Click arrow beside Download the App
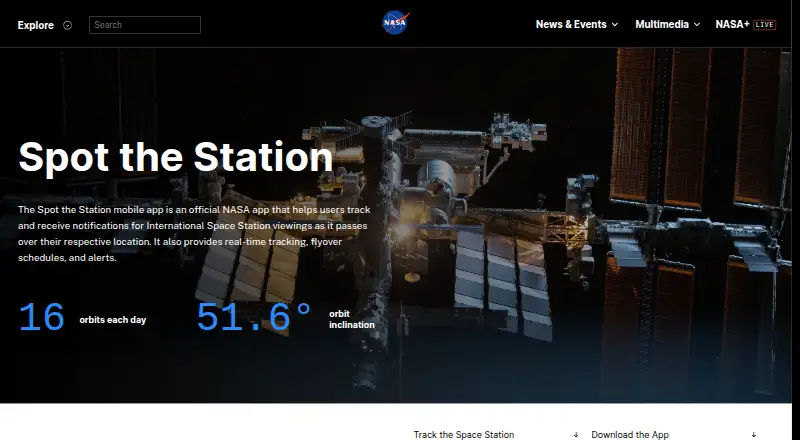800x440 pixels. click(x=754, y=434)
